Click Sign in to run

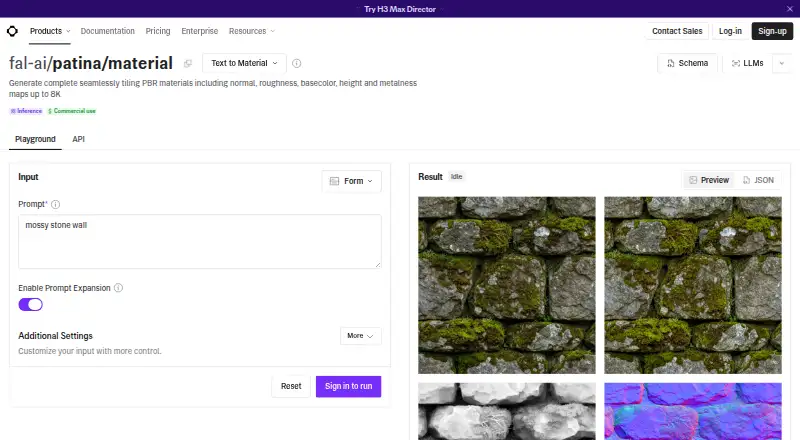(x=348, y=386)
